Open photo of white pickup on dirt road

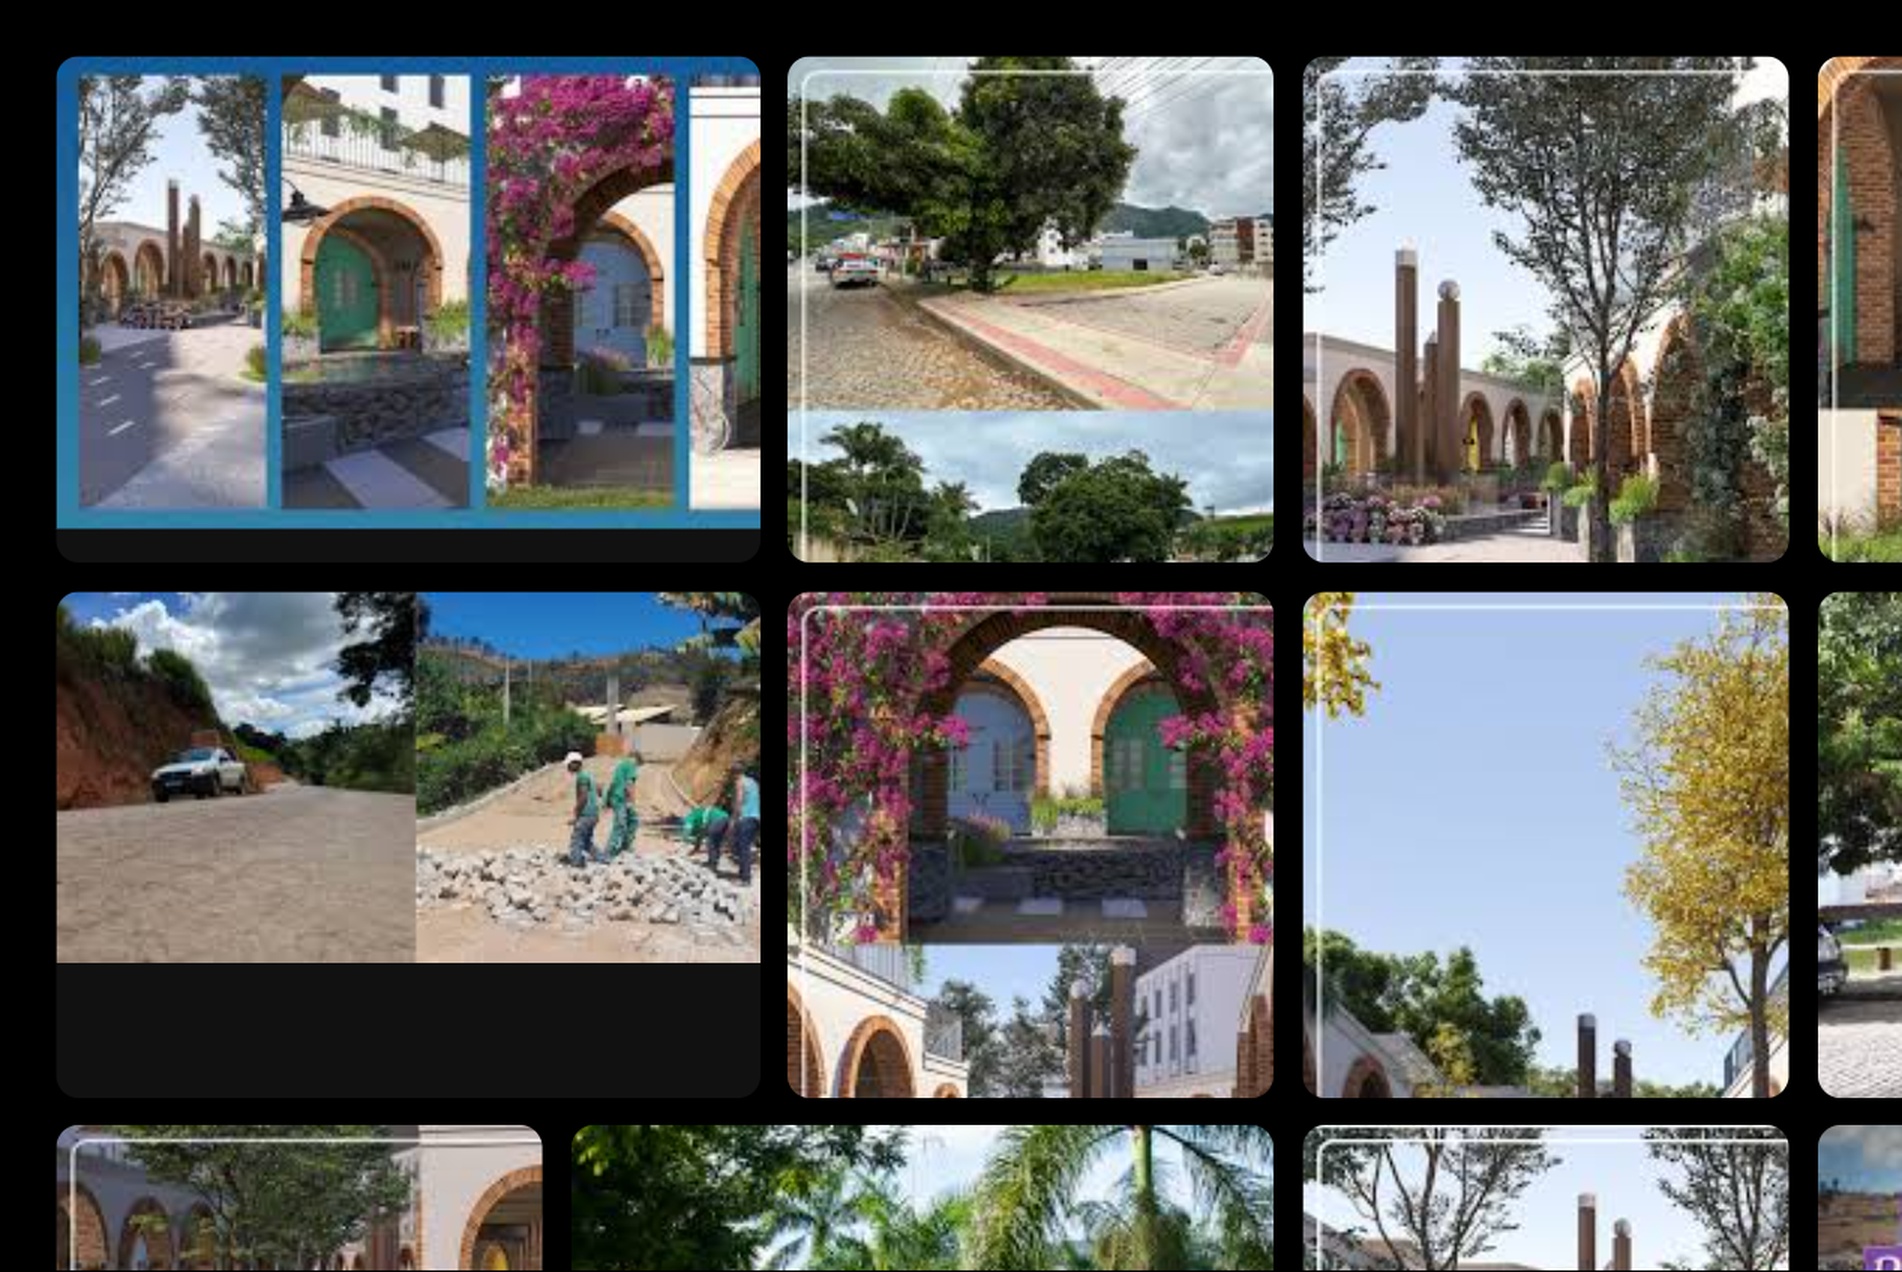[x=235, y=777]
